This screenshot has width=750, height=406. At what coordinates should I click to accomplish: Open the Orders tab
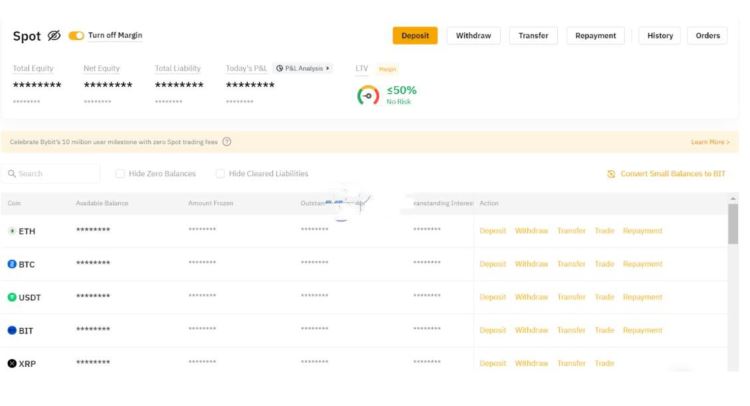(707, 36)
